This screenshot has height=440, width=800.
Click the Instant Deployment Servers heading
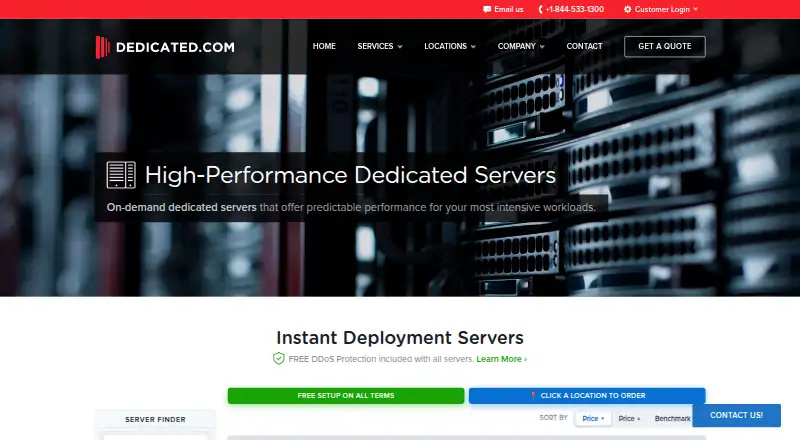(x=400, y=338)
